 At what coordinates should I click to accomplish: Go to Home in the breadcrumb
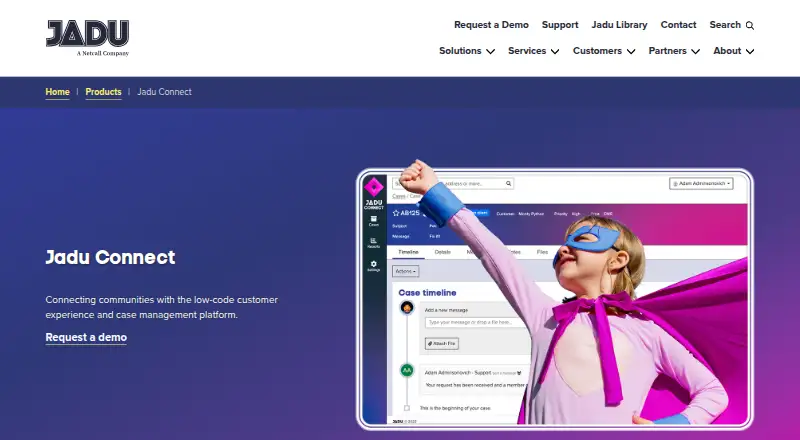57,92
